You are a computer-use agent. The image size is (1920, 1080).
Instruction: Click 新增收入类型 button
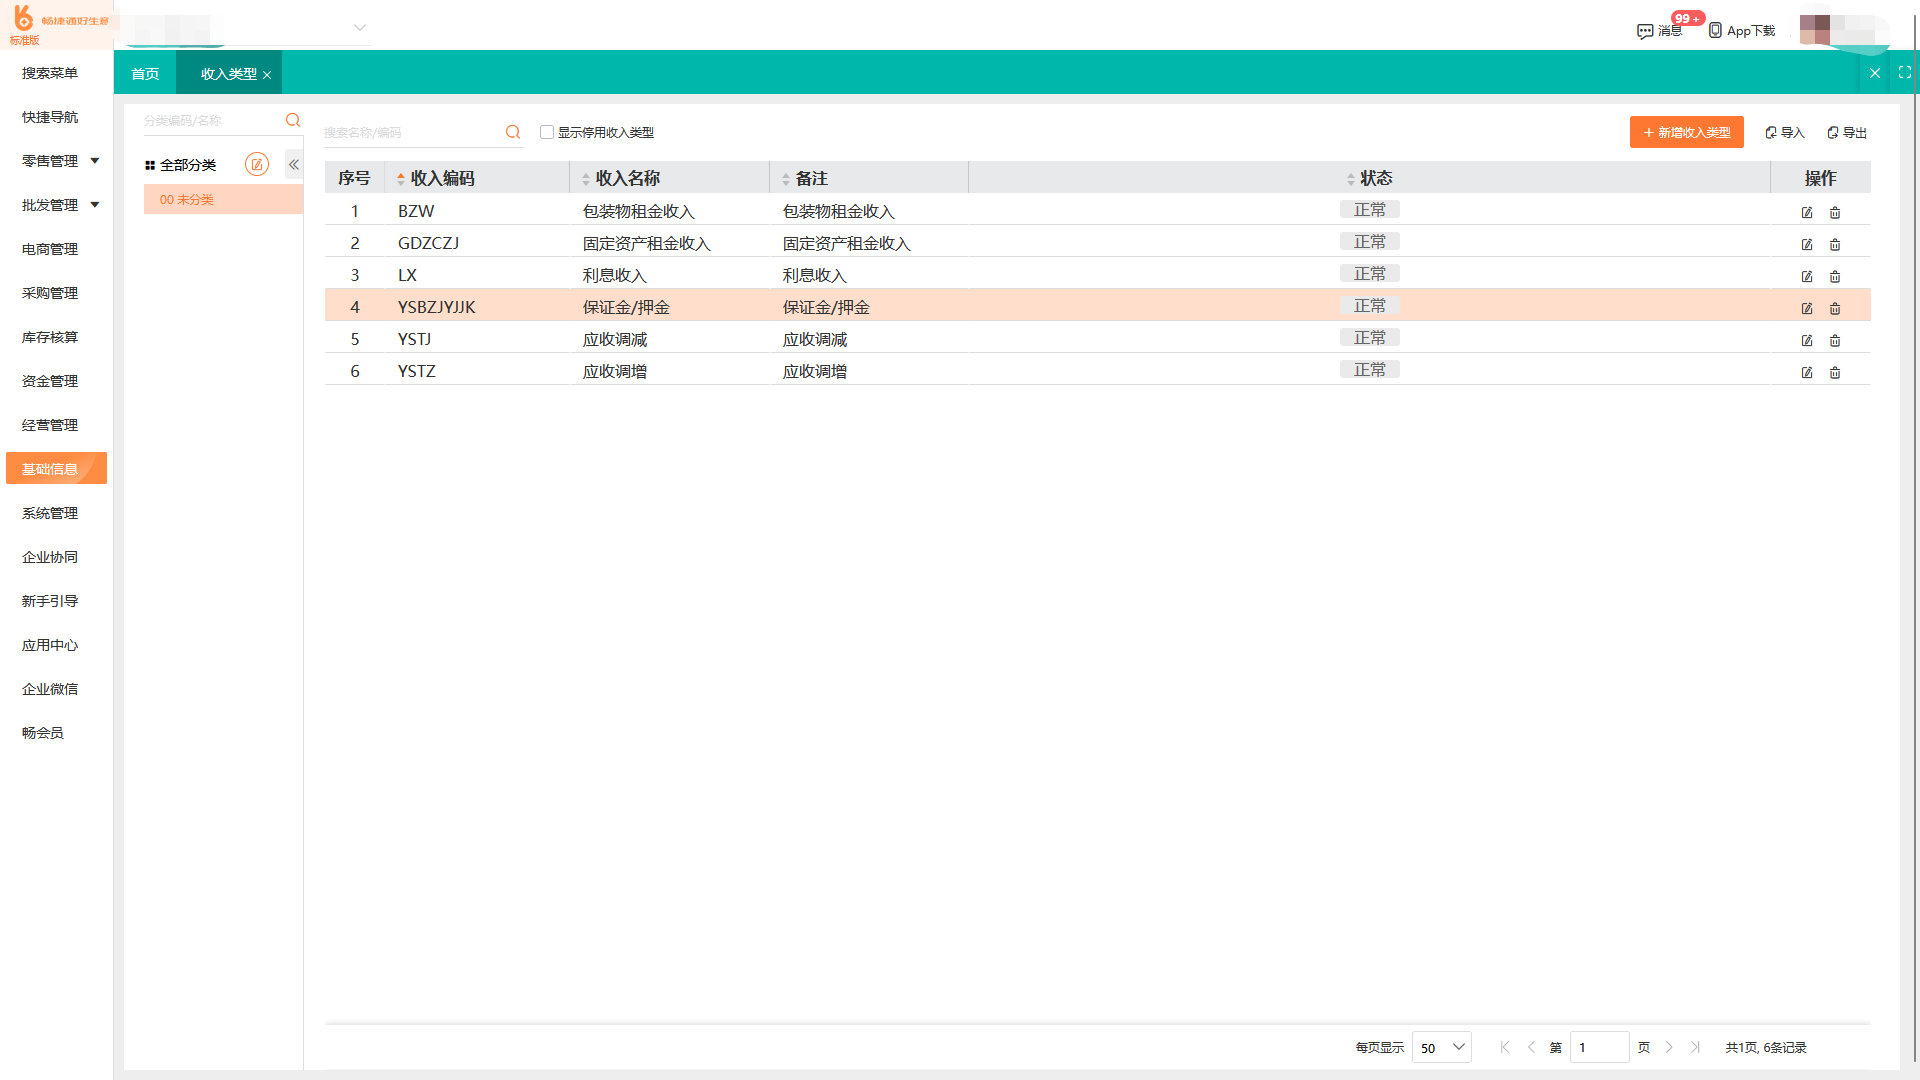1689,132
